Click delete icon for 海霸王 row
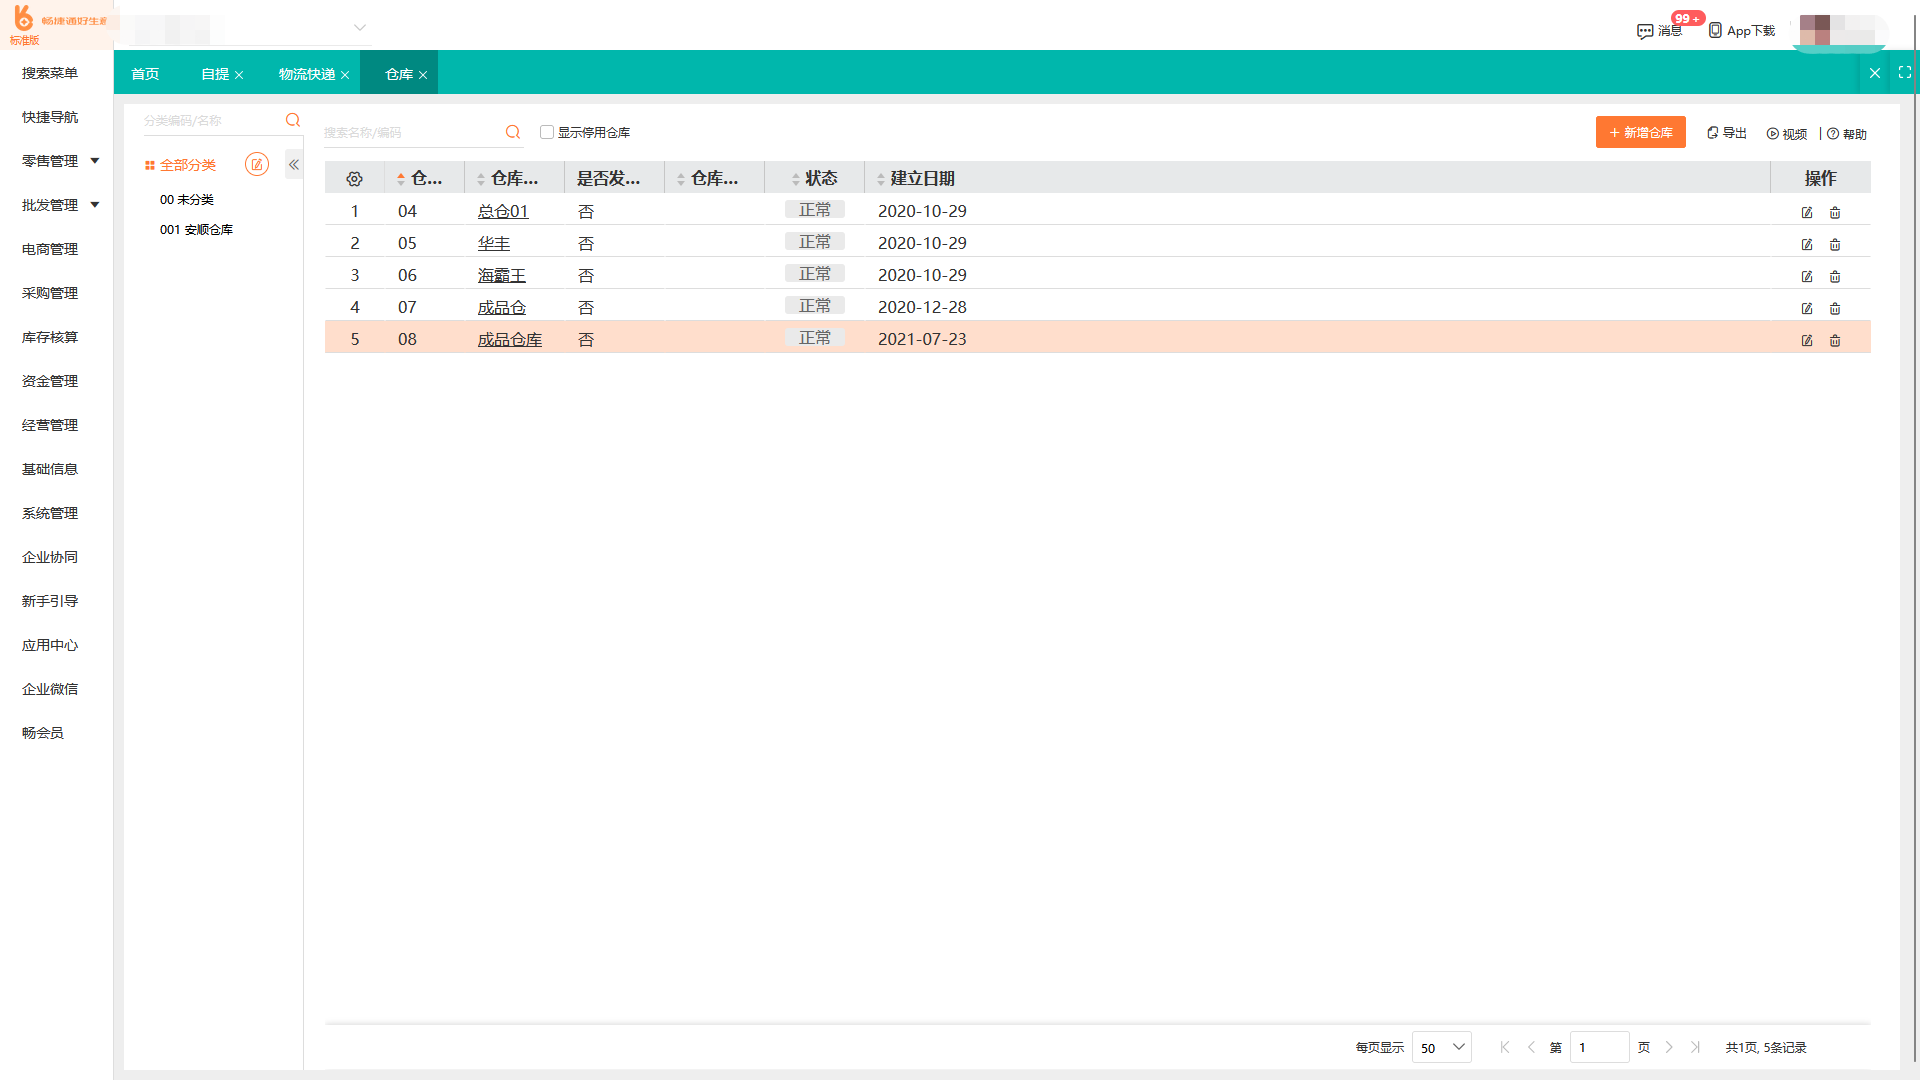Screen dimensions: 1920x1080 1834,274
